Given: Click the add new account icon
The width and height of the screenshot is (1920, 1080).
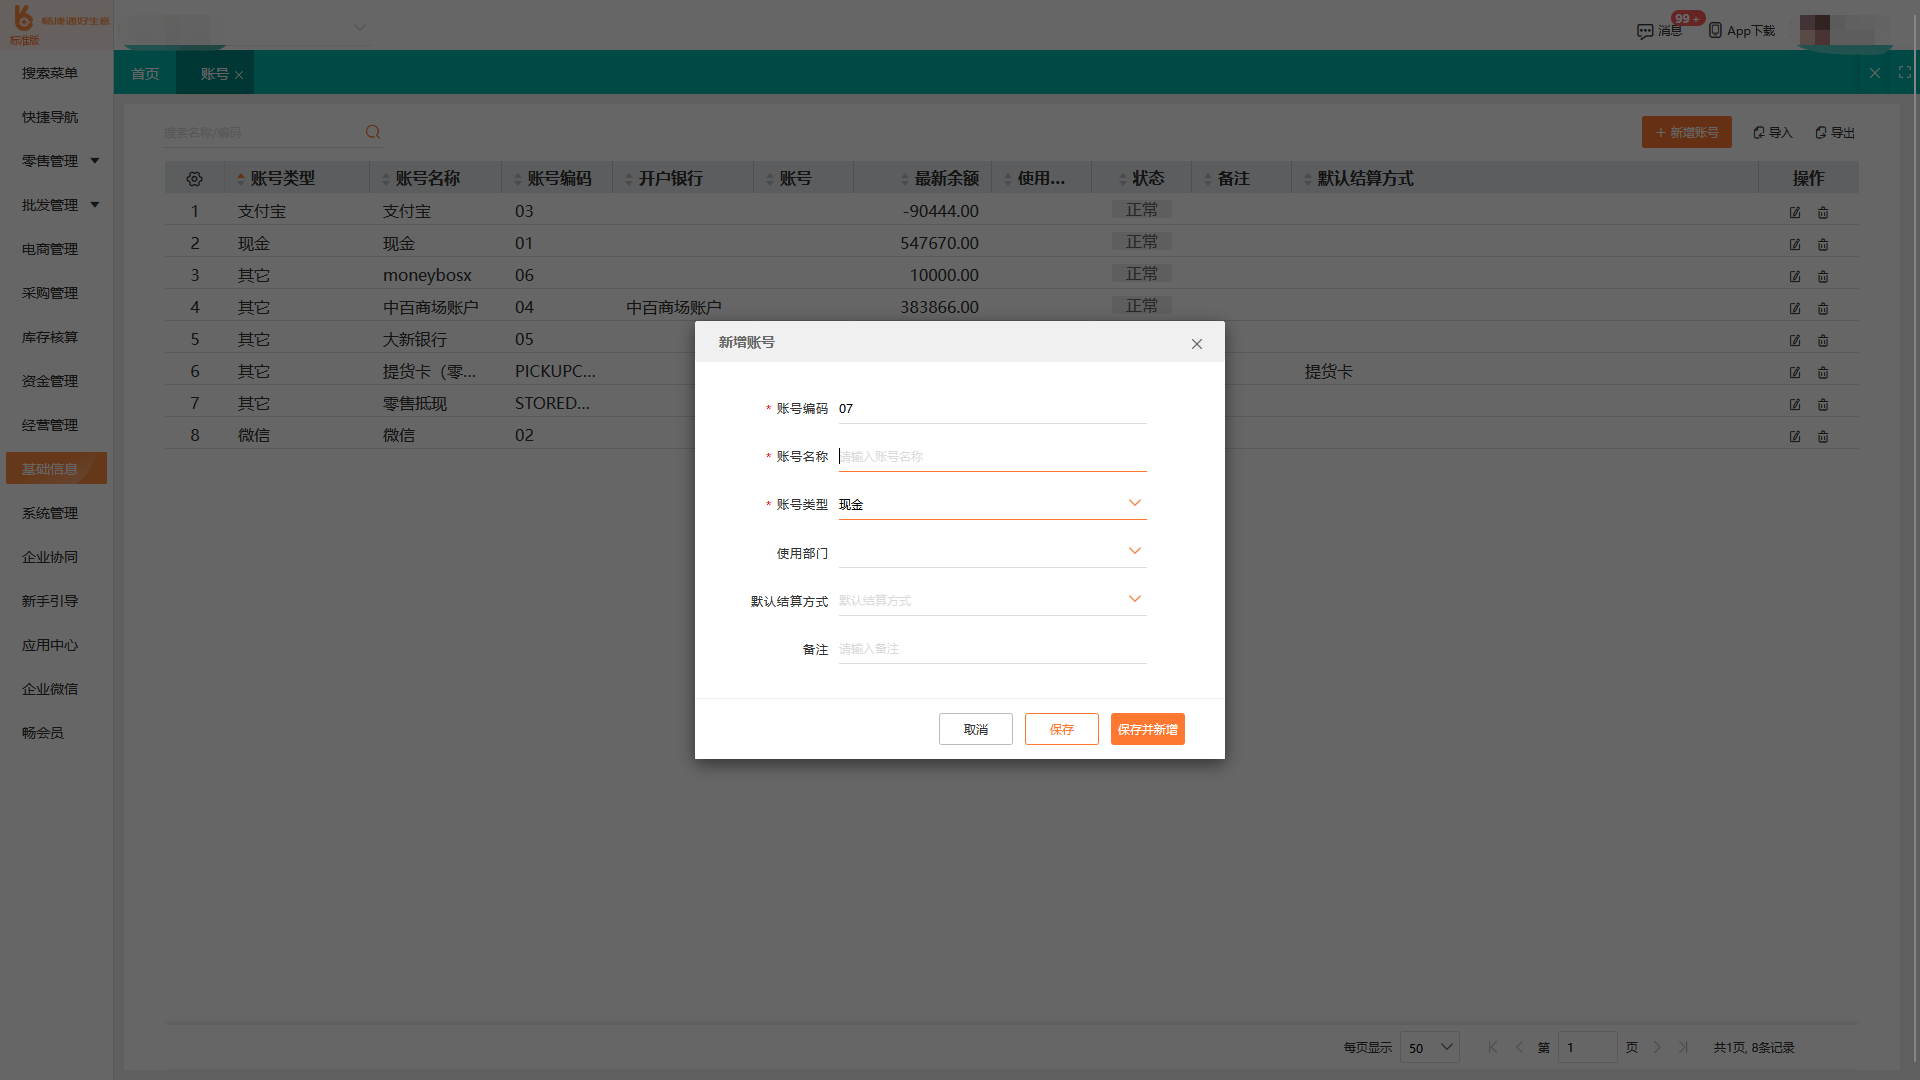Looking at the screenshot, I should [x=1687, y=132].
